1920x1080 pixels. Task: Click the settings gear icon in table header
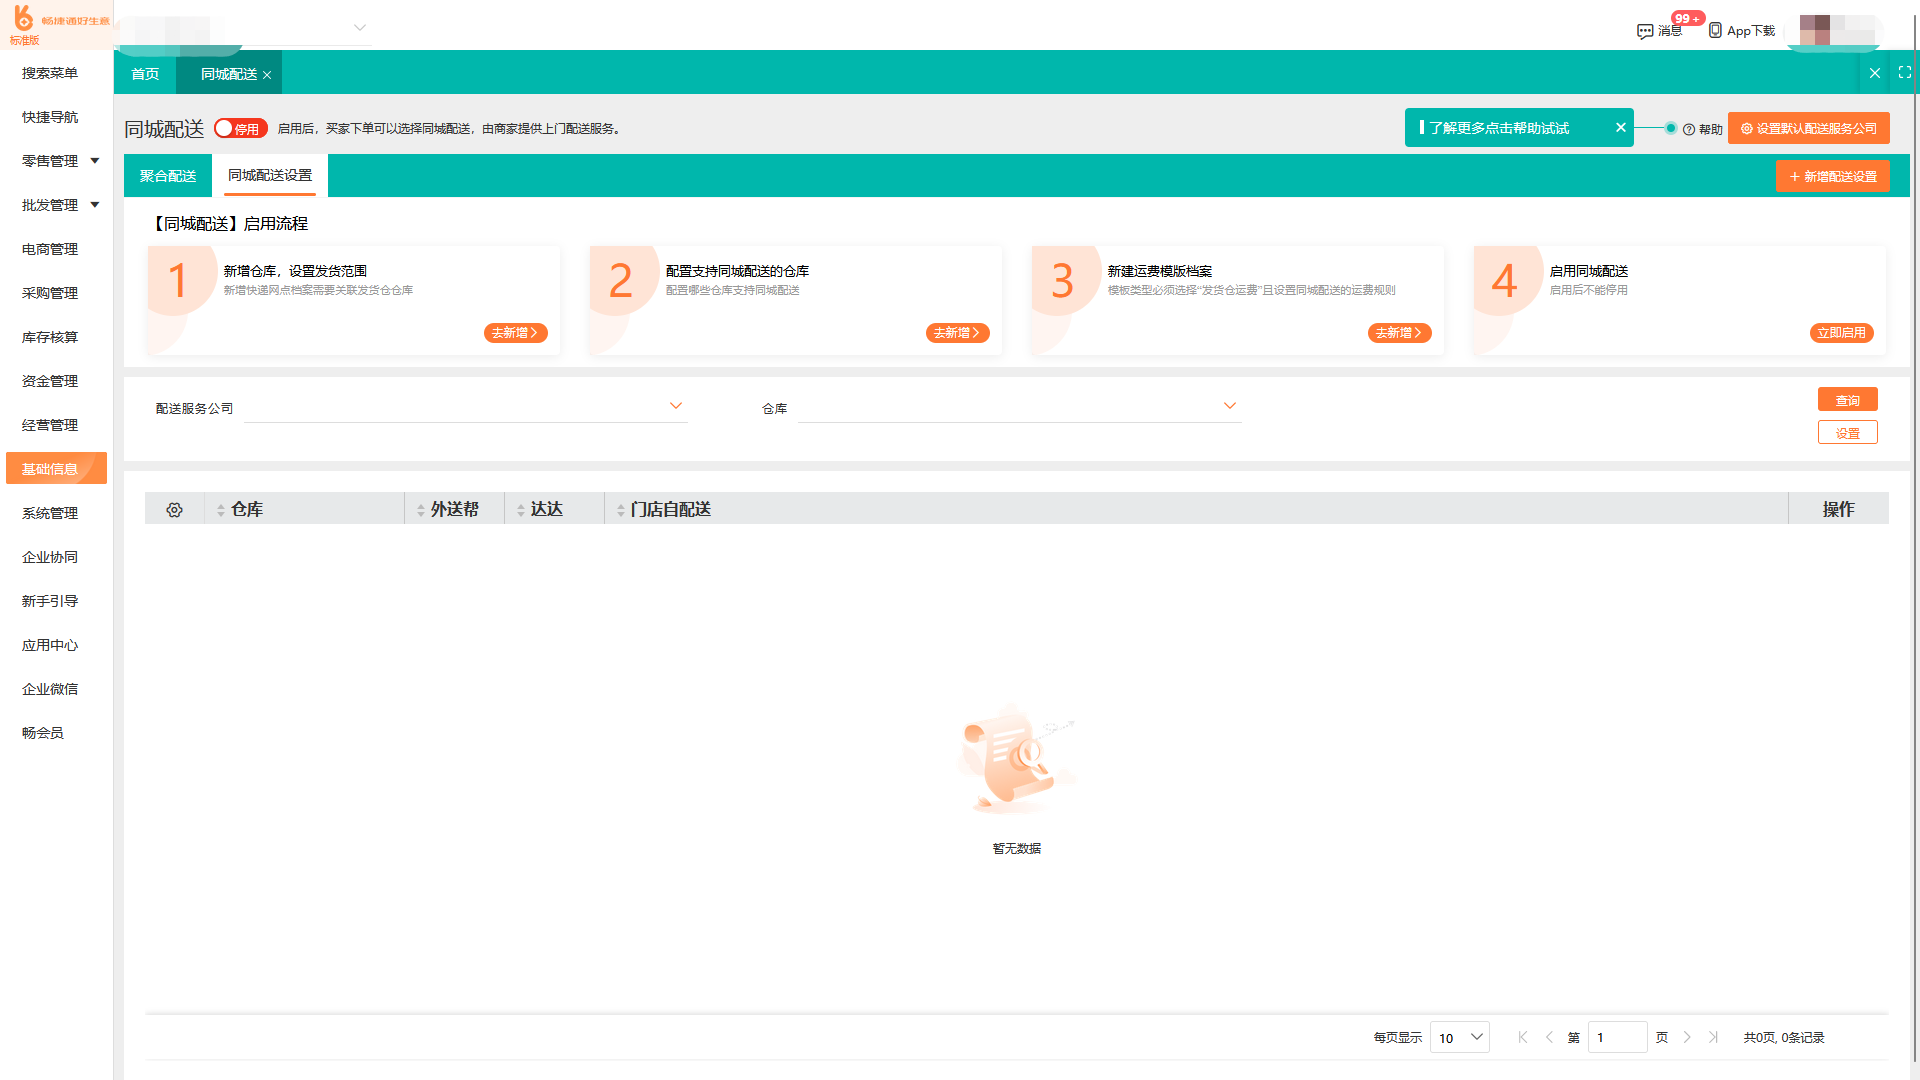(173, 509)
